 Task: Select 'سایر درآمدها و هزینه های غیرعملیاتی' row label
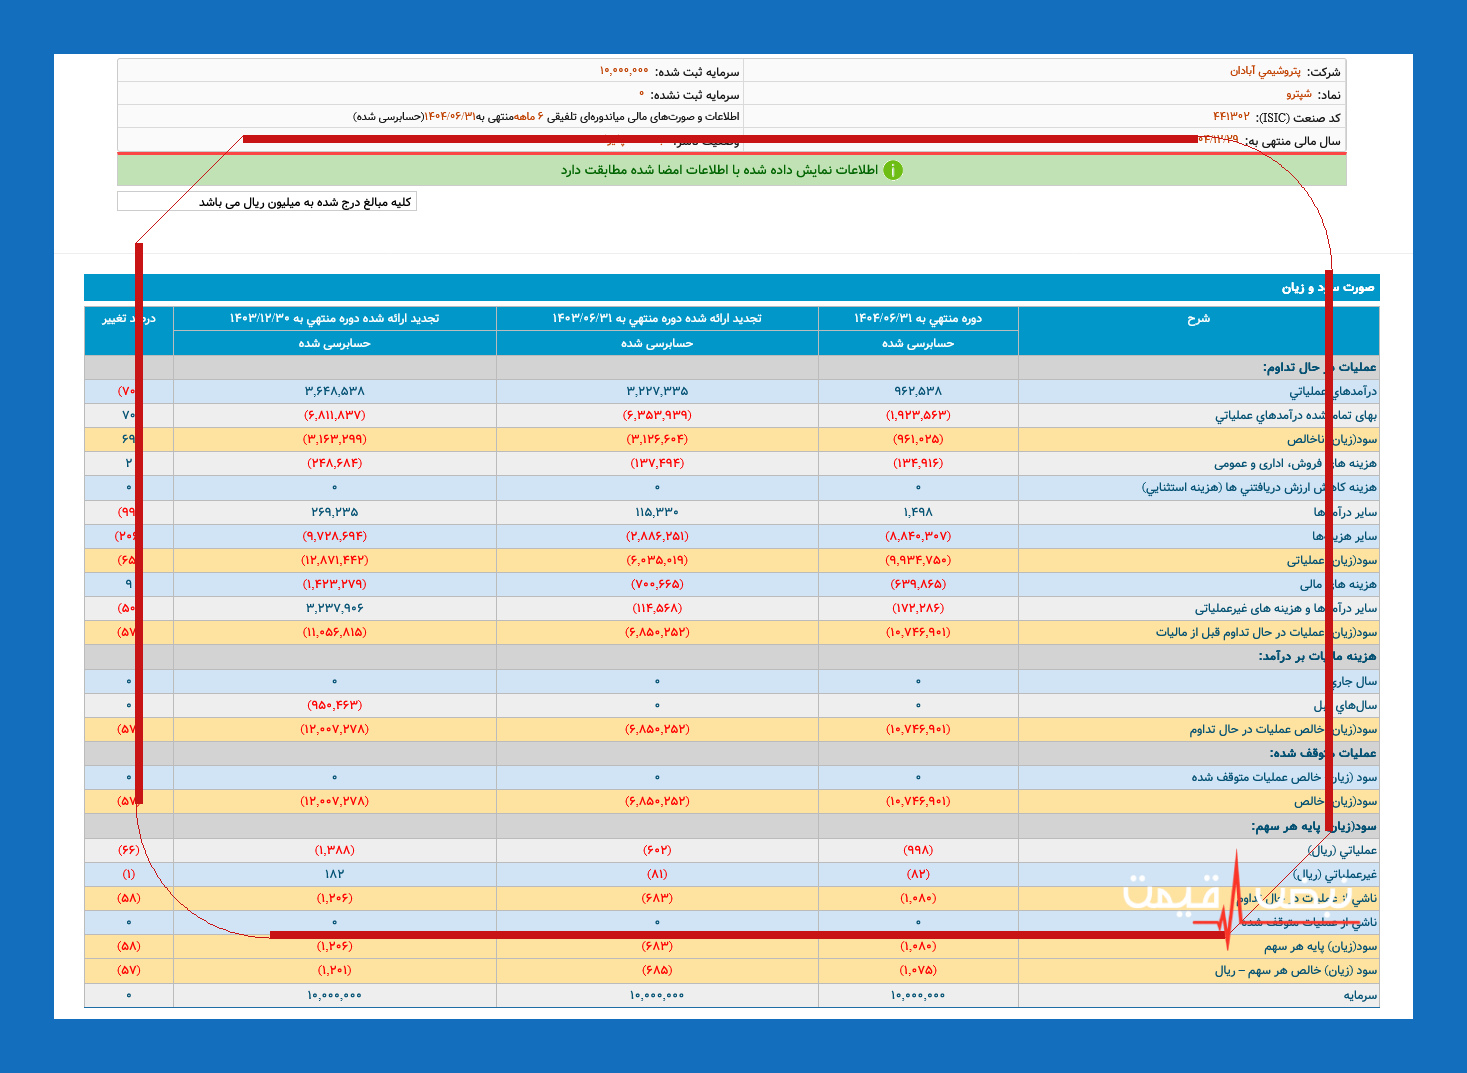point(1285,609)
